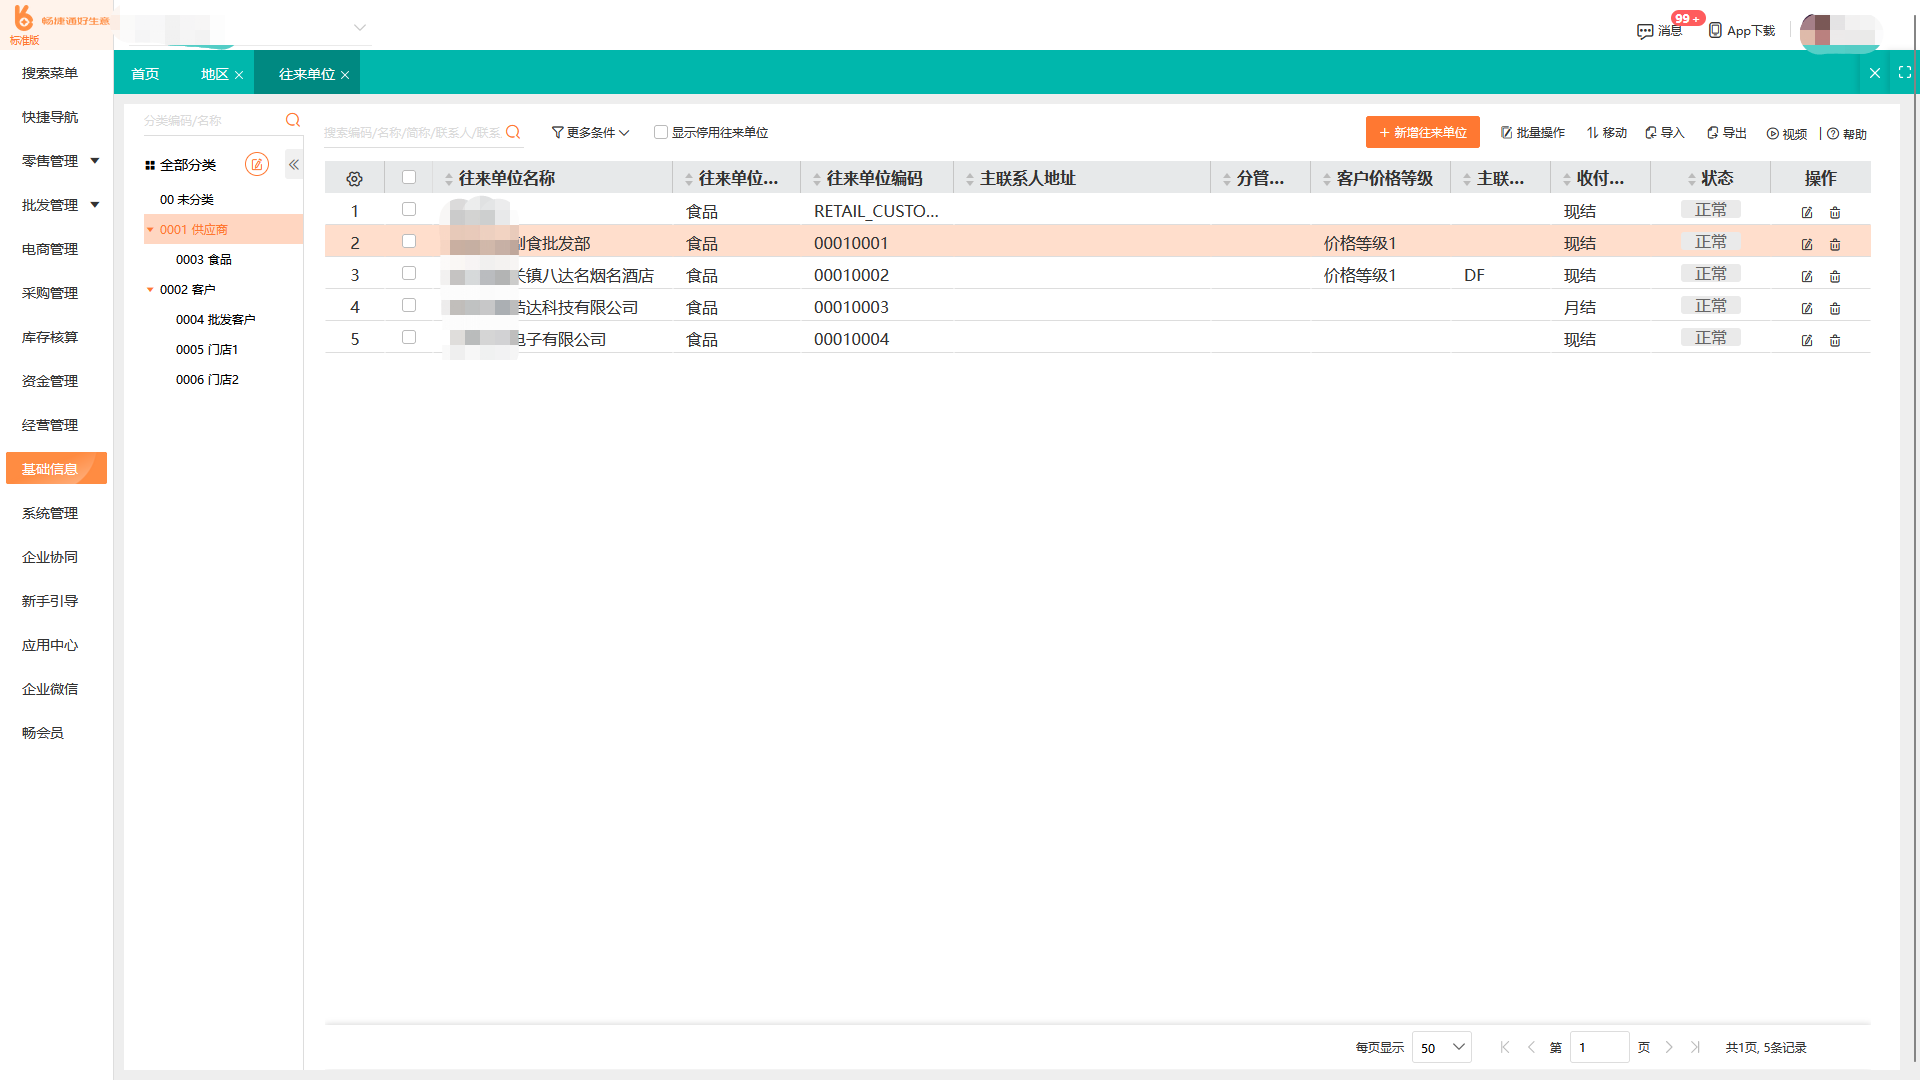
Task: Switch to 首页 tab
Action: click(144, 73)
